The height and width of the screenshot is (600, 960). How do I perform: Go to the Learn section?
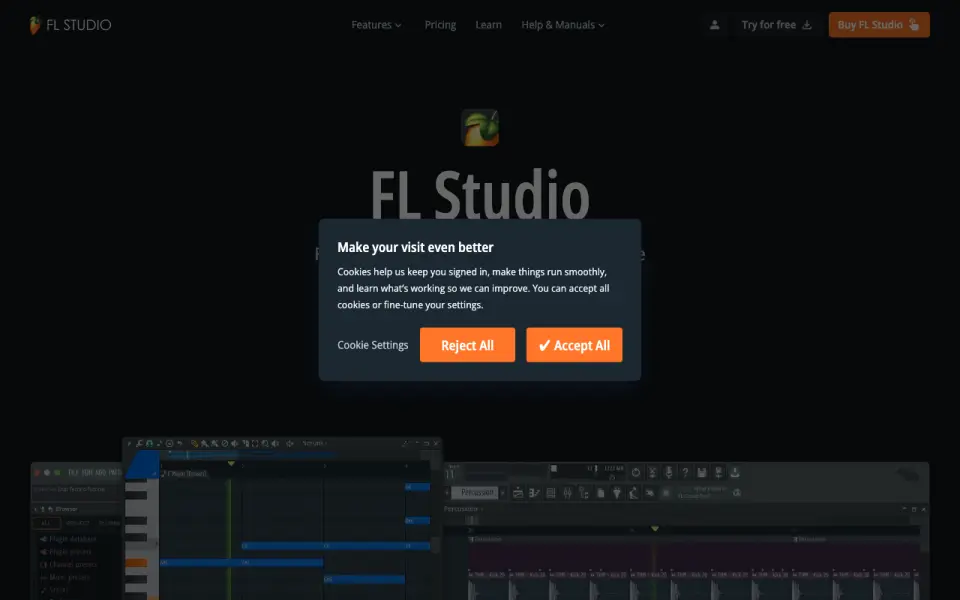[x=489, y=25]
